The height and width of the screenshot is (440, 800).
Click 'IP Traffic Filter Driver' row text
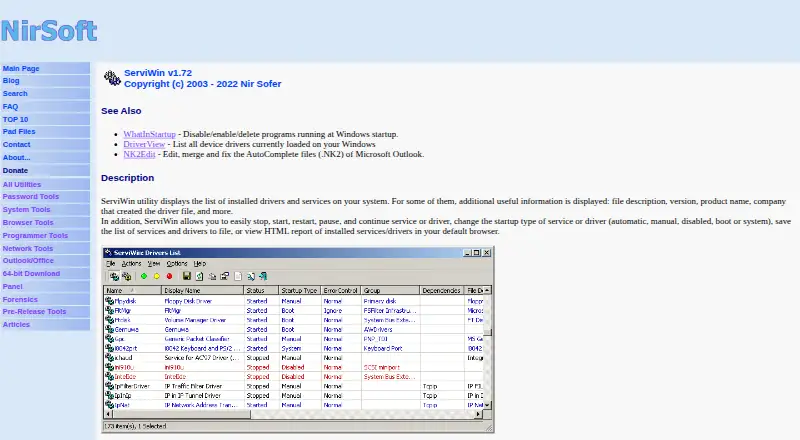tap(193, 386)
